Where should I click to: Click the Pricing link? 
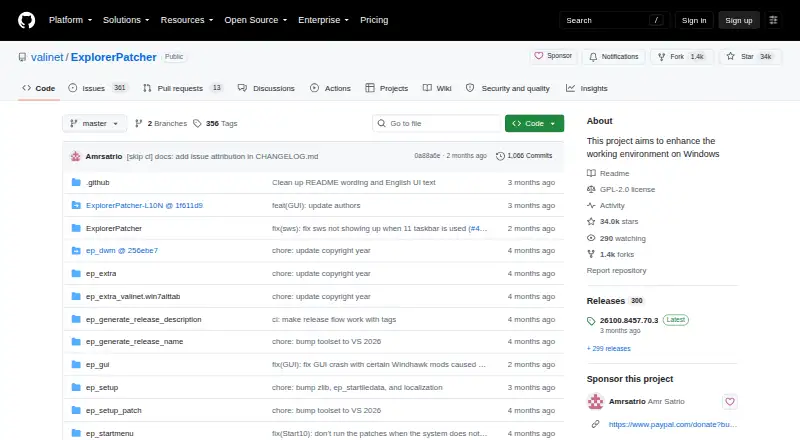click(374, 20)
